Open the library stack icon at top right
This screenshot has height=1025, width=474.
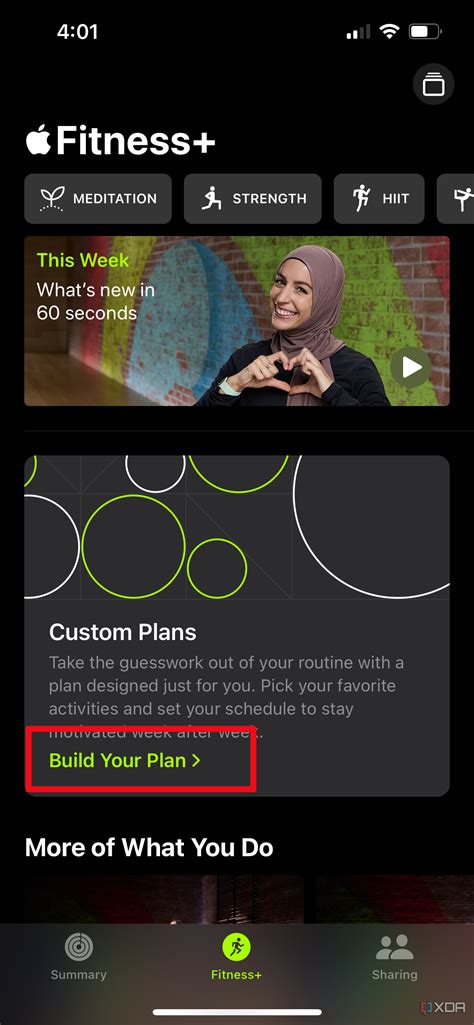point(433,85)
